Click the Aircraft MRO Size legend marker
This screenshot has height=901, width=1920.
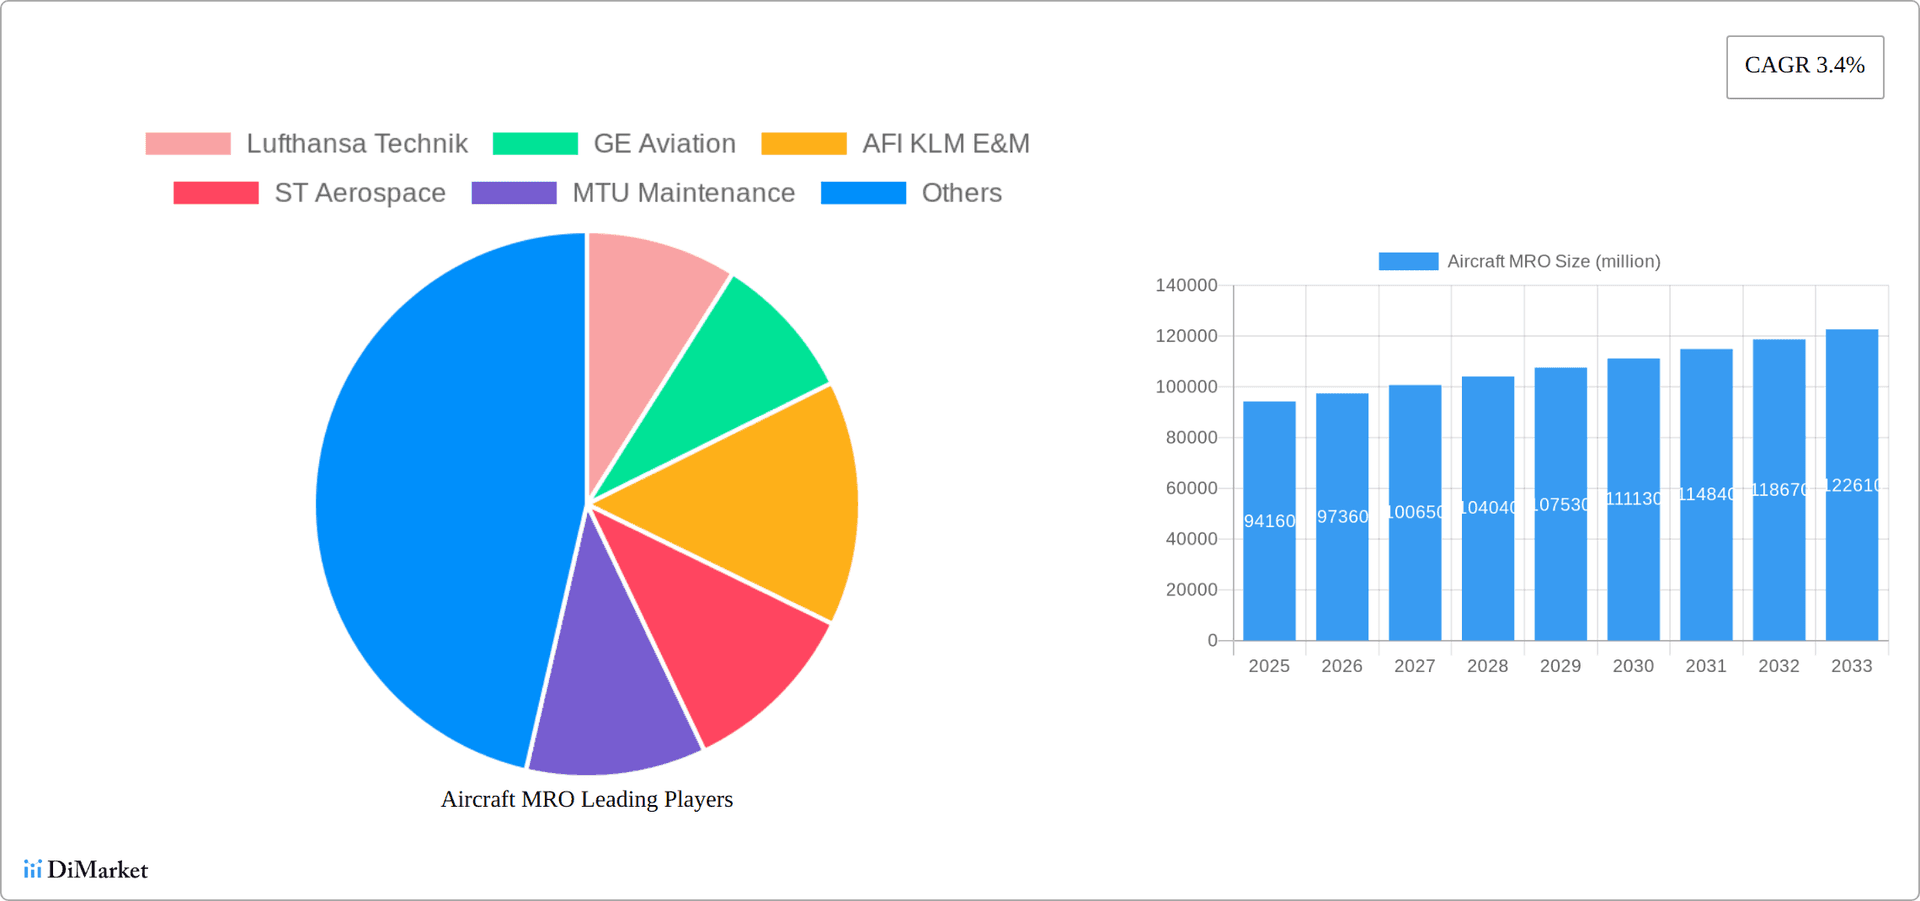tap(1407, 261)
